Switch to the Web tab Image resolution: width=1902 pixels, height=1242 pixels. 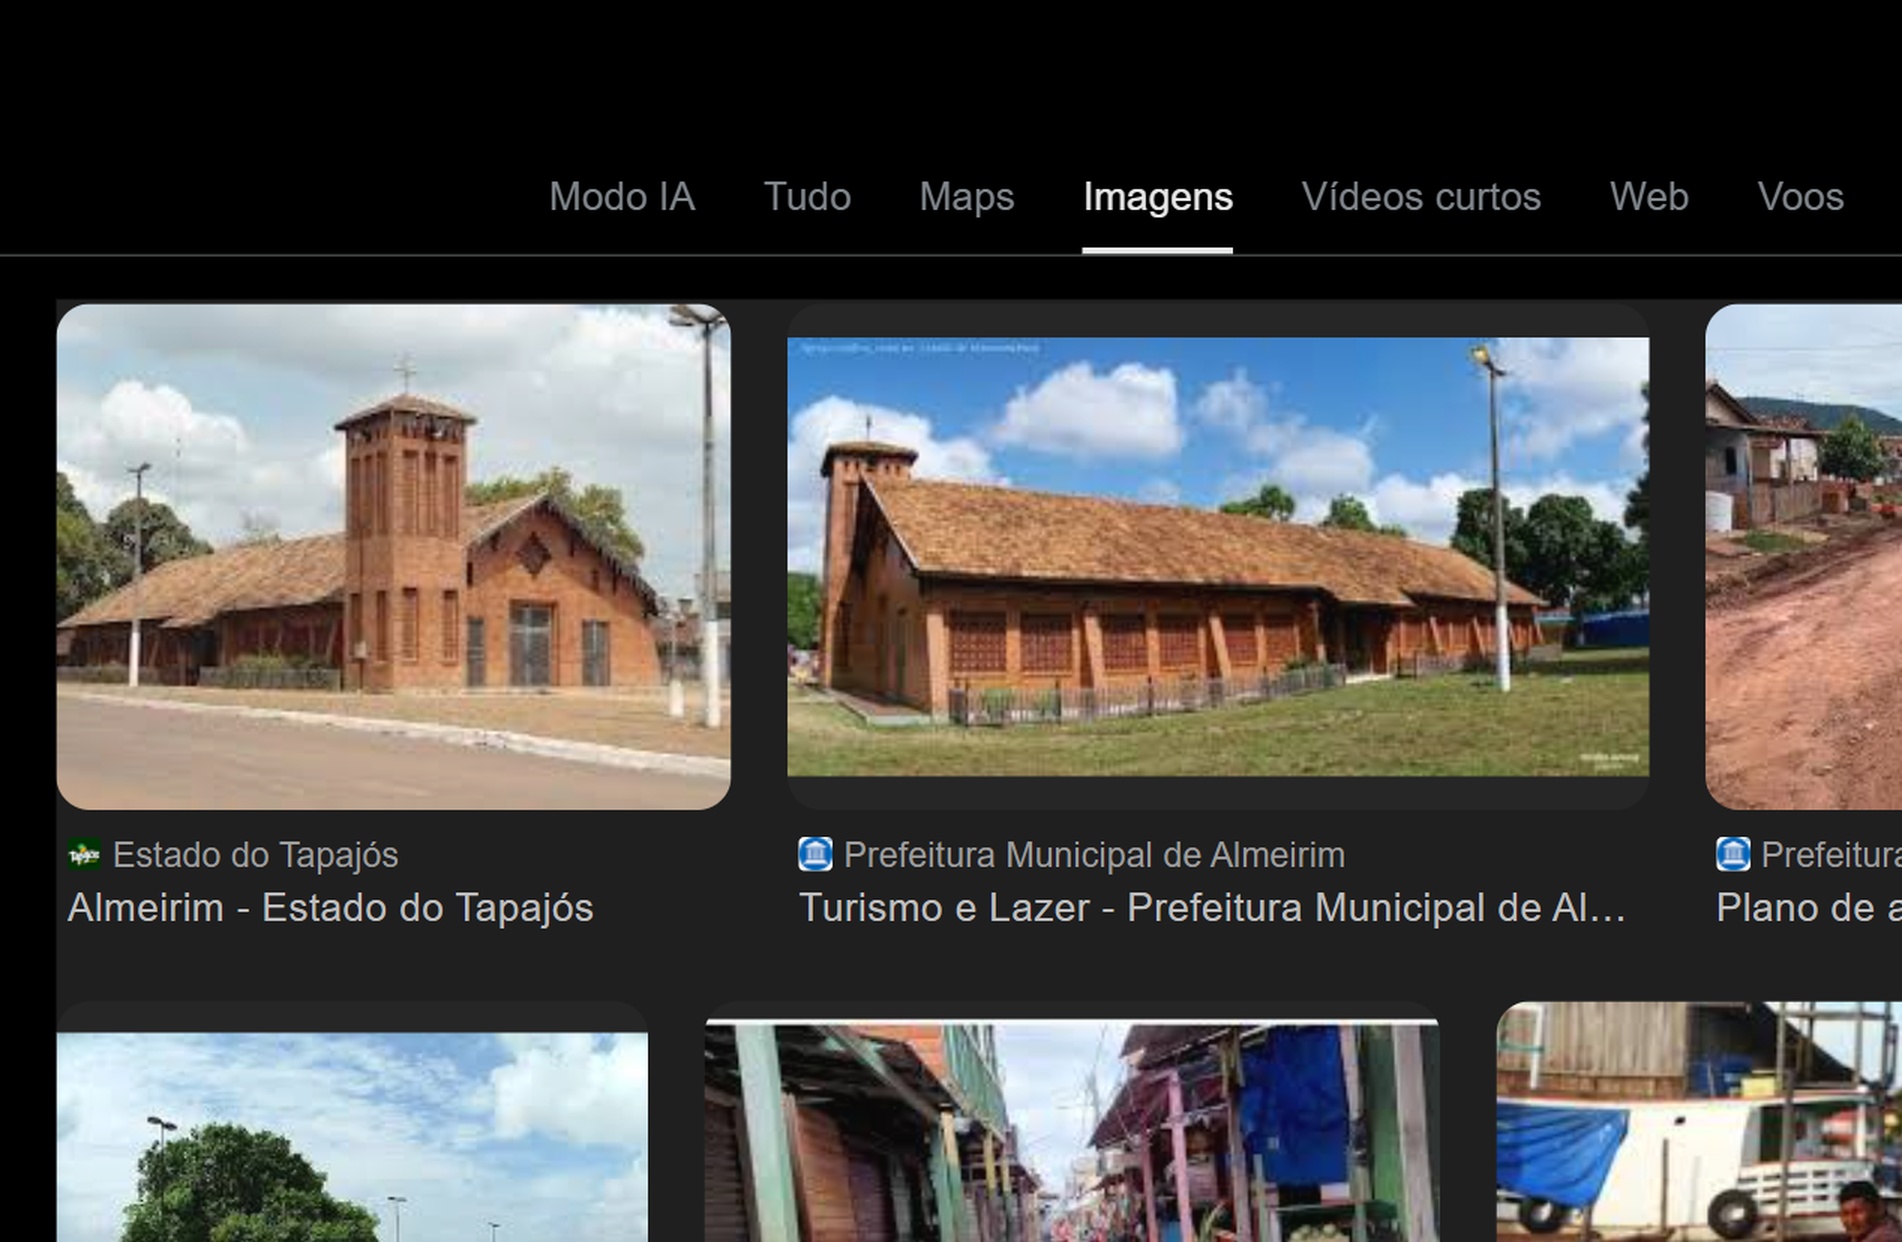pos(1648,197)
